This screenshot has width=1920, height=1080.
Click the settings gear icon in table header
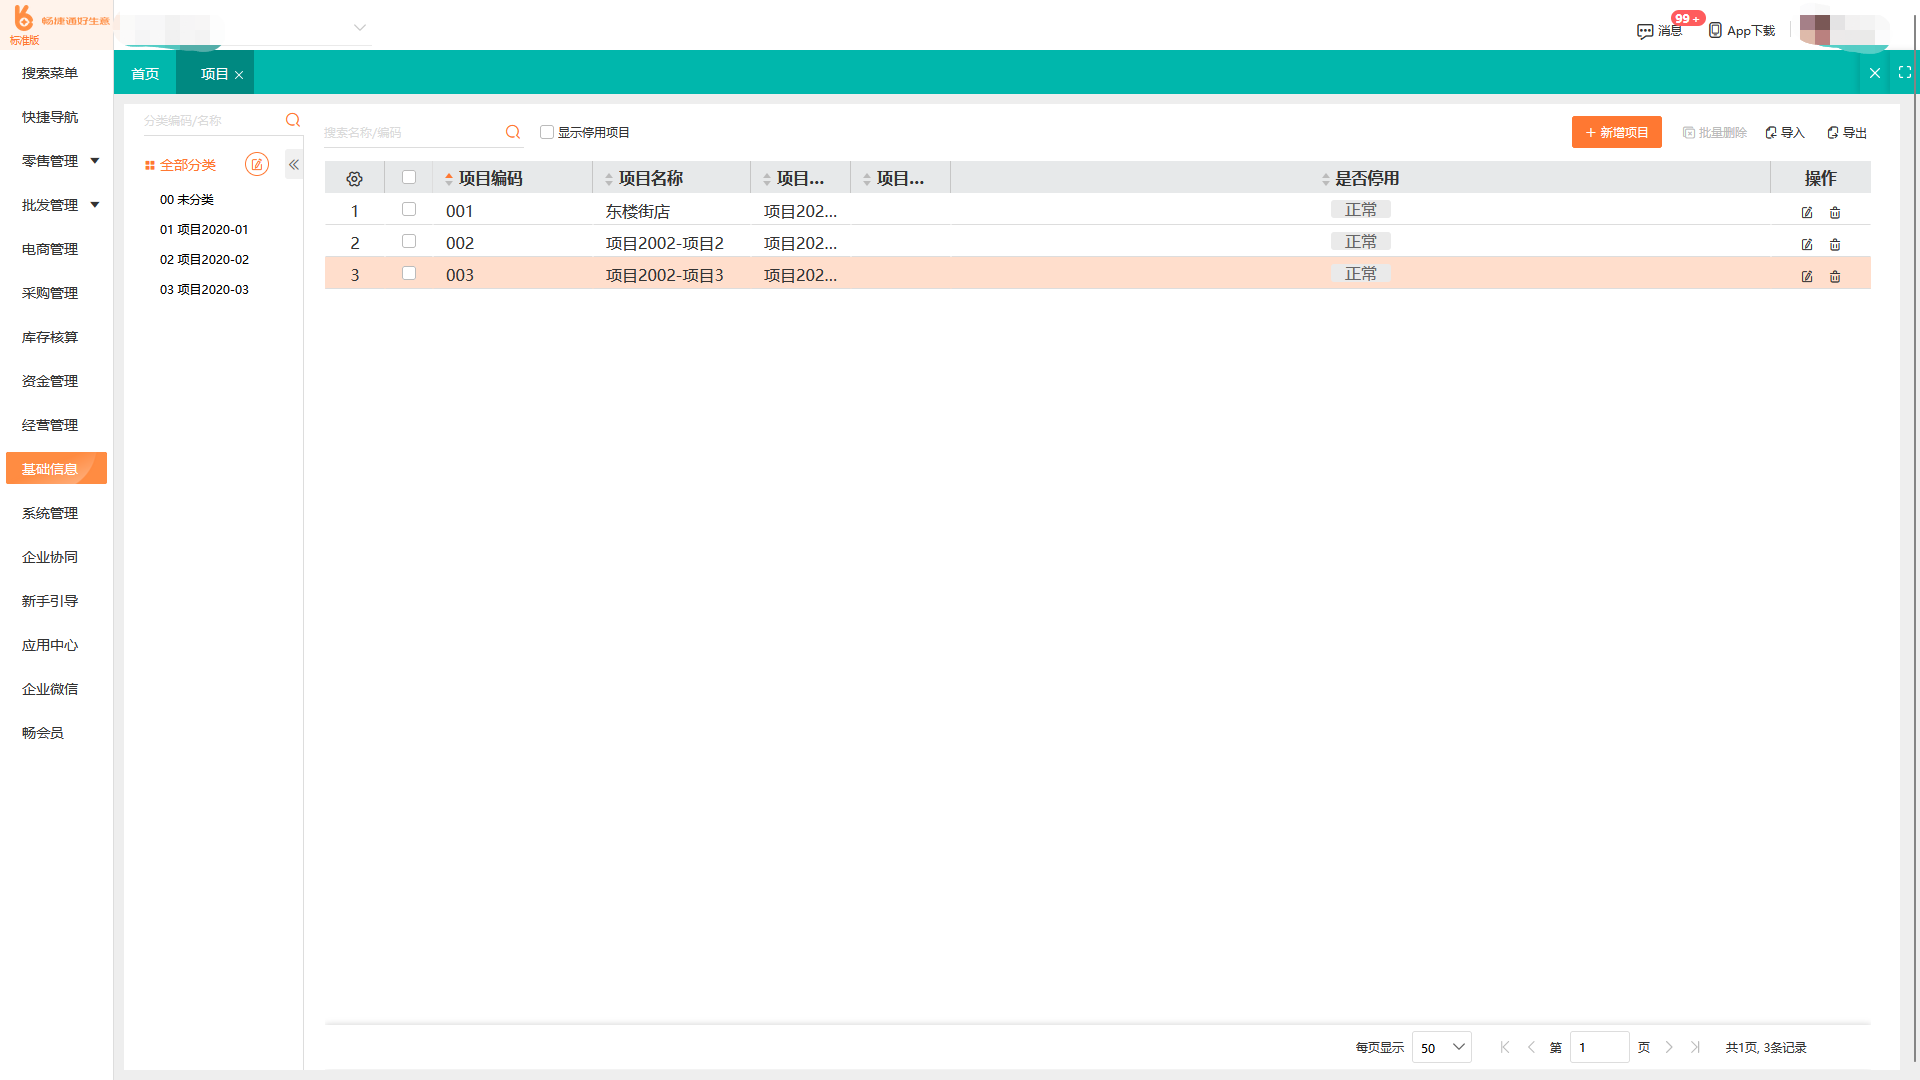click(x=353, y=178)
